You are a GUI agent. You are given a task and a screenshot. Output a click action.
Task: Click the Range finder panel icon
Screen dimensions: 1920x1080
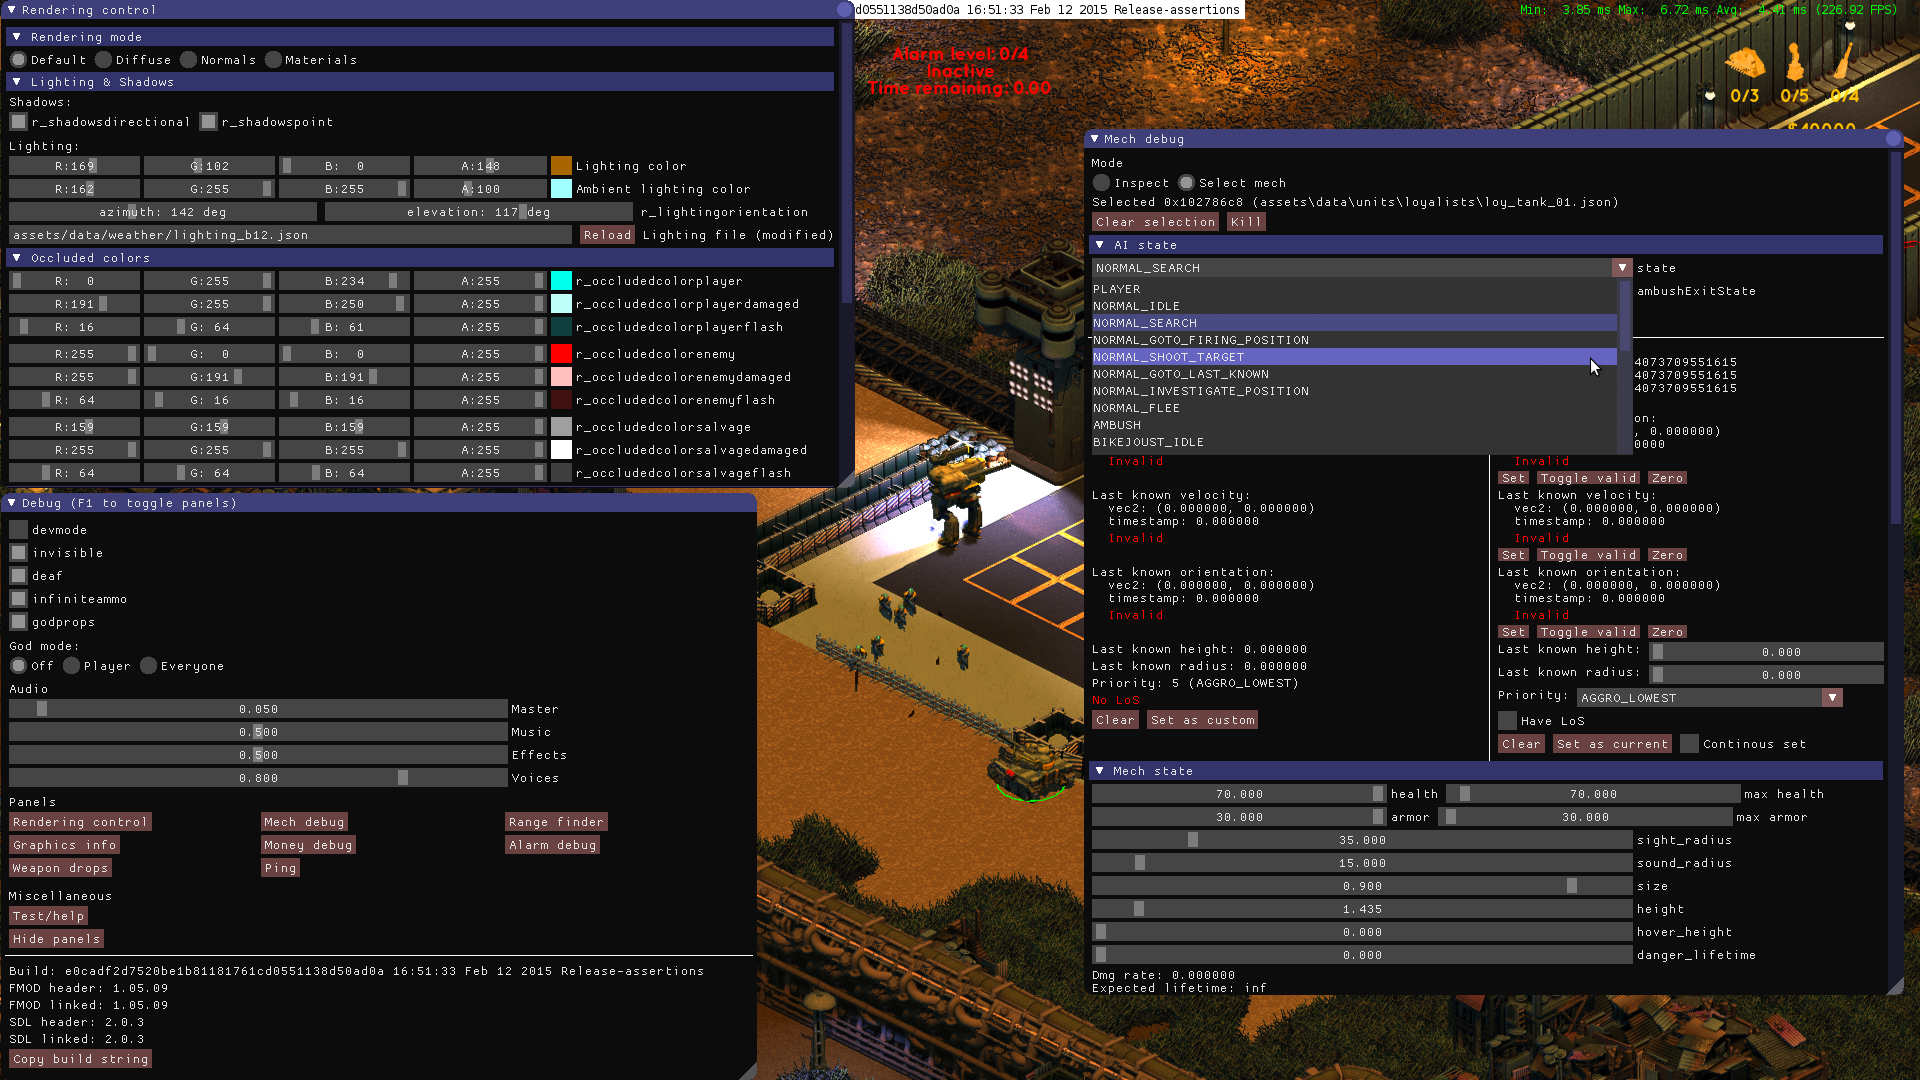[x=554, y=820]
